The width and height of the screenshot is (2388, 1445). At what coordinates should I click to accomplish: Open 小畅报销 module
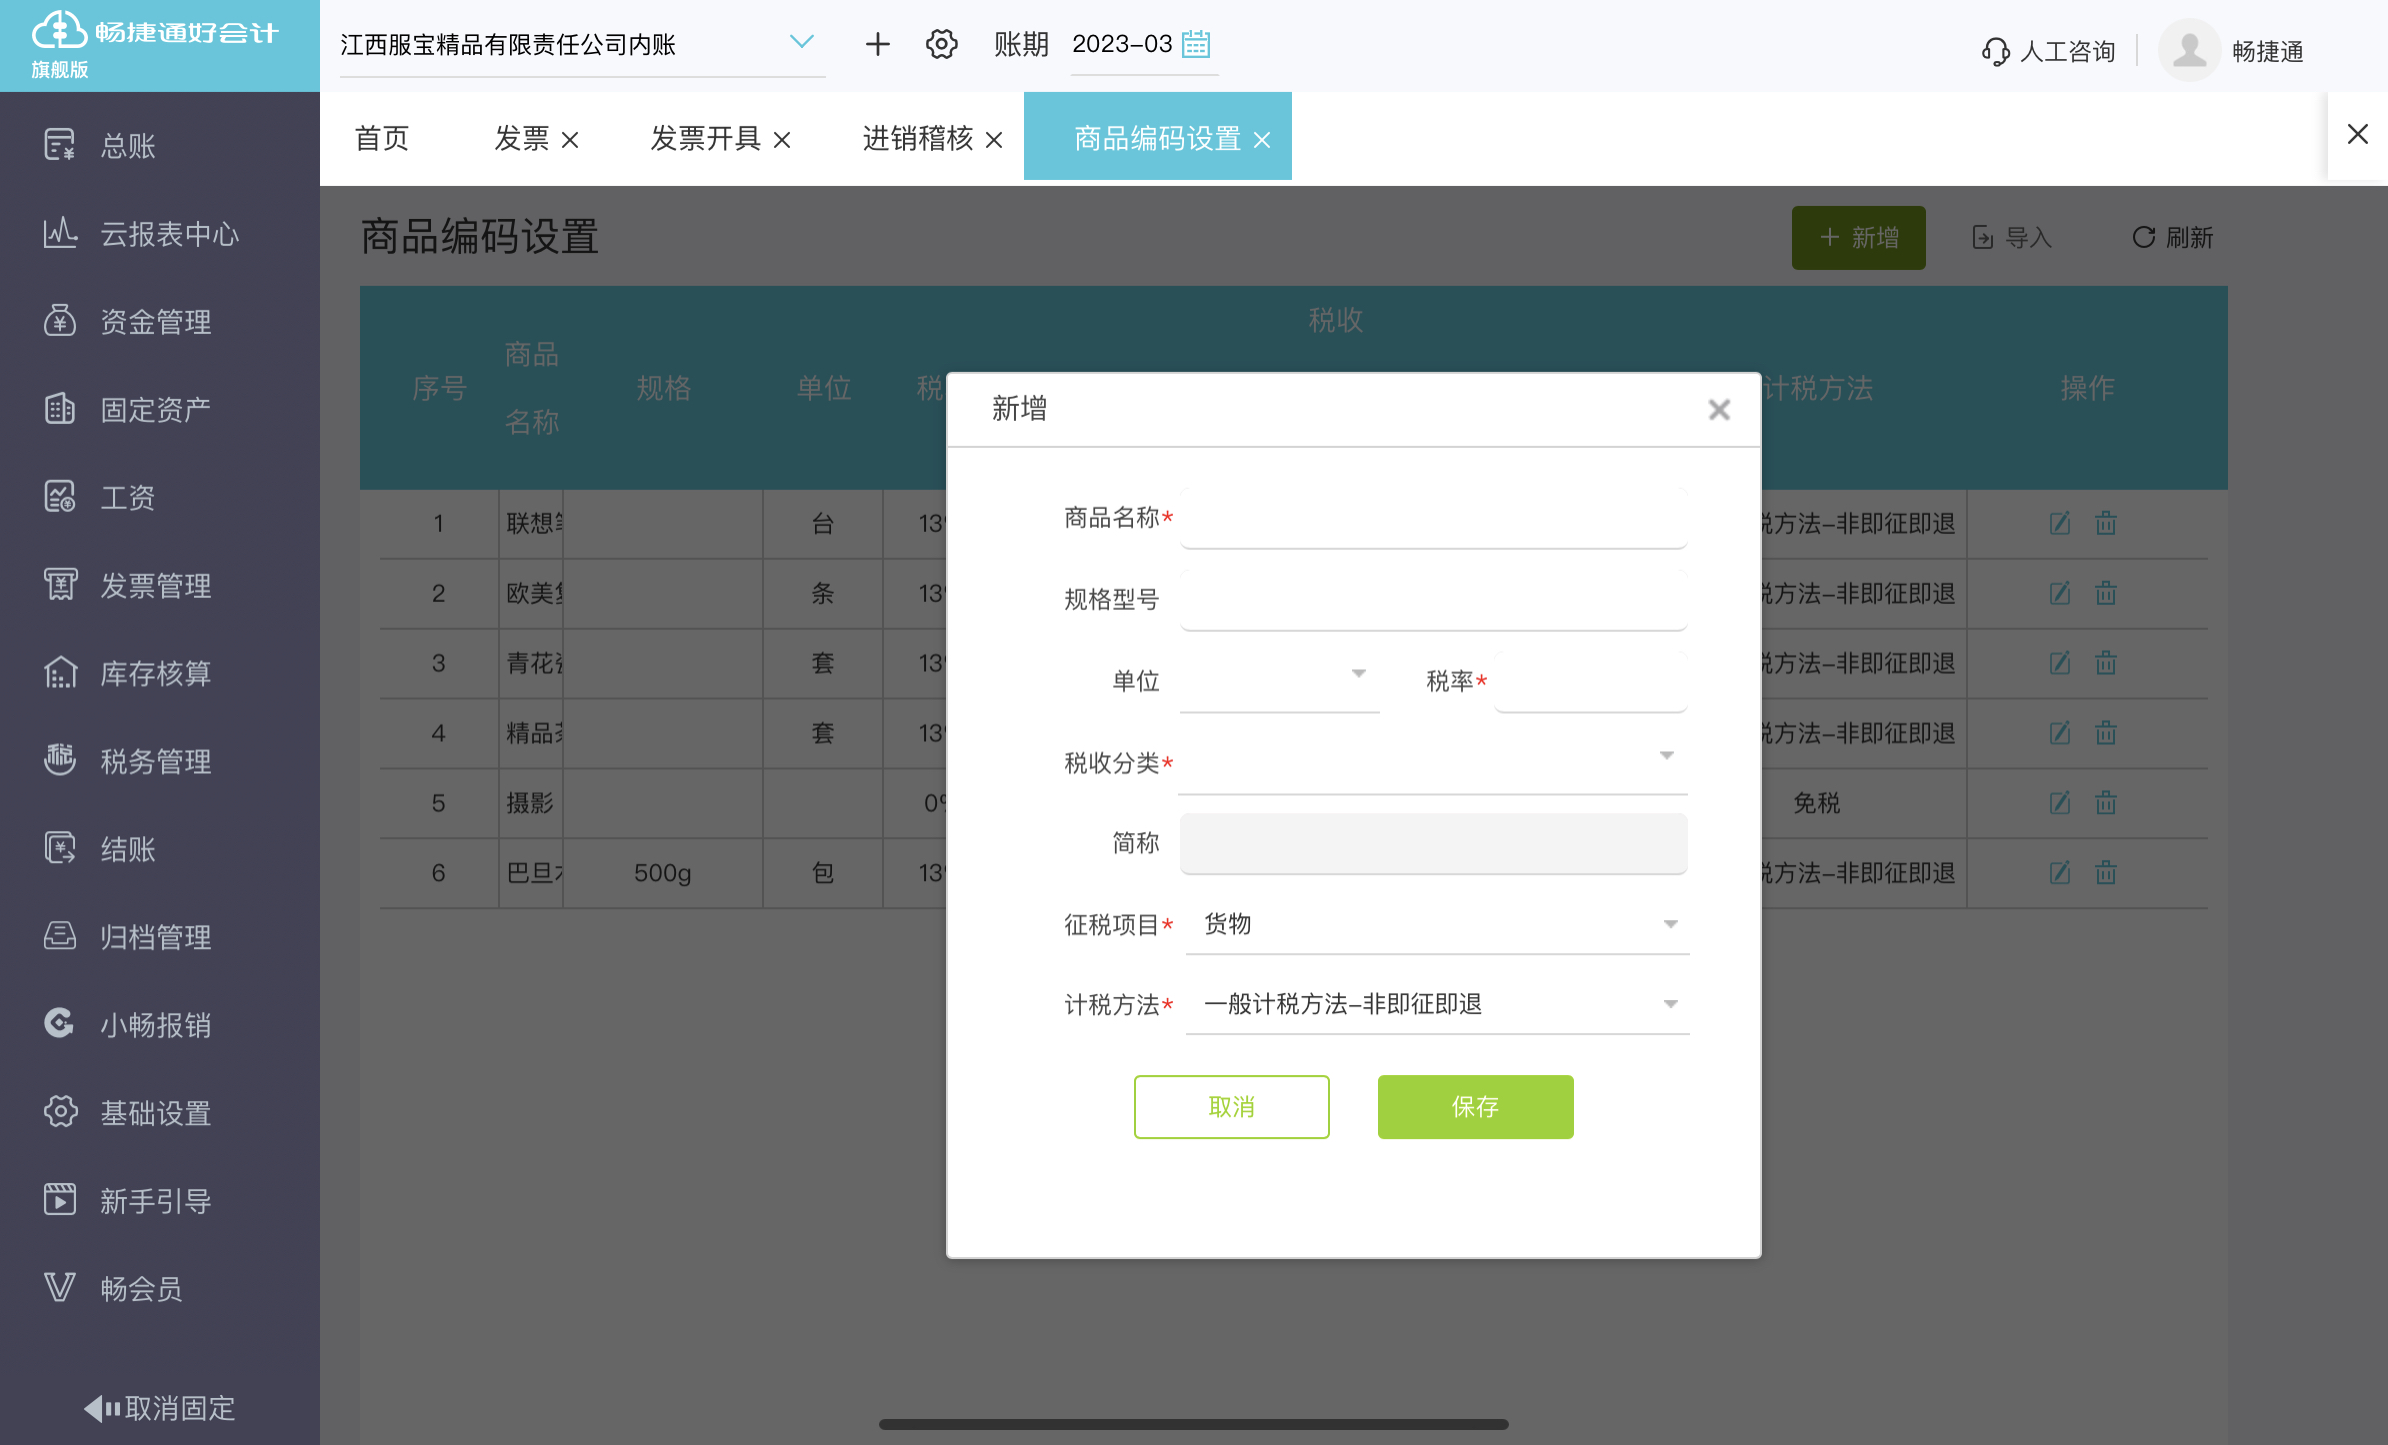click(152, 1024)
